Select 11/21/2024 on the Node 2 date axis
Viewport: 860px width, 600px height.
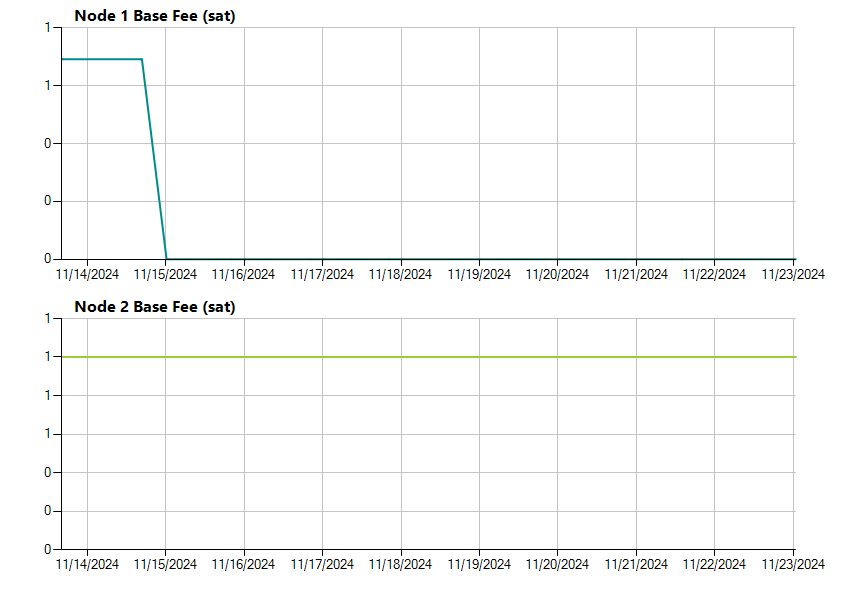(x=636, y=565)
